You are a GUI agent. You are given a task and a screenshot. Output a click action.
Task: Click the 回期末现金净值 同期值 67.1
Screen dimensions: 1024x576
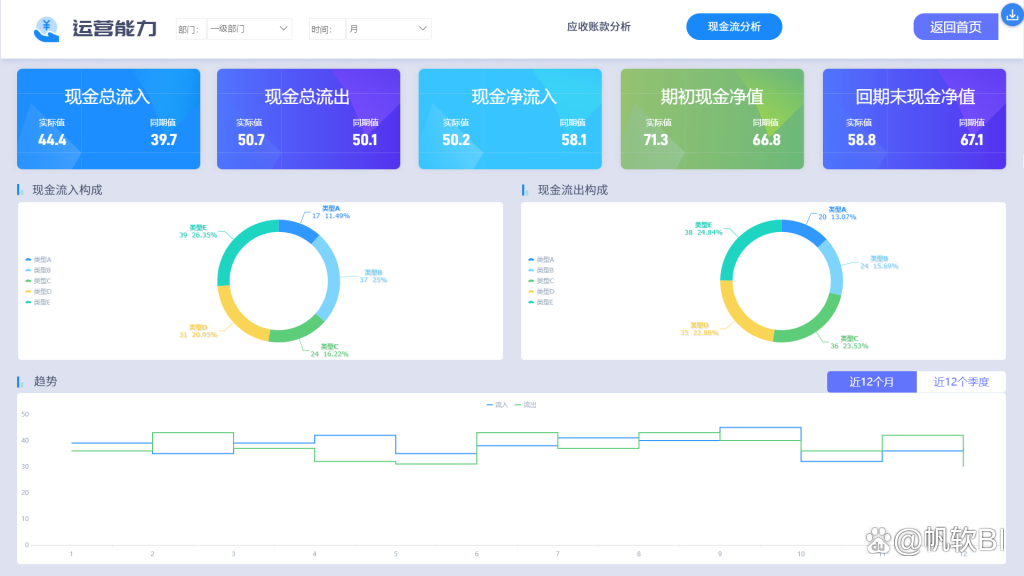(x=972, y=140)
